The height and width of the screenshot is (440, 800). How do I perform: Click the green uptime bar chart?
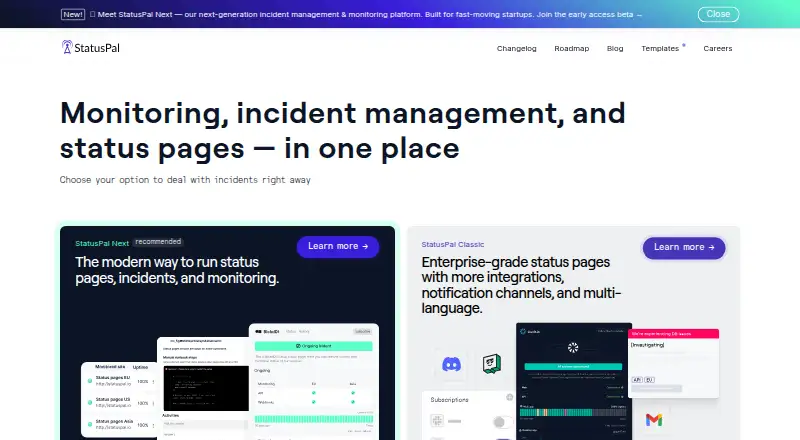coord(314,419)
